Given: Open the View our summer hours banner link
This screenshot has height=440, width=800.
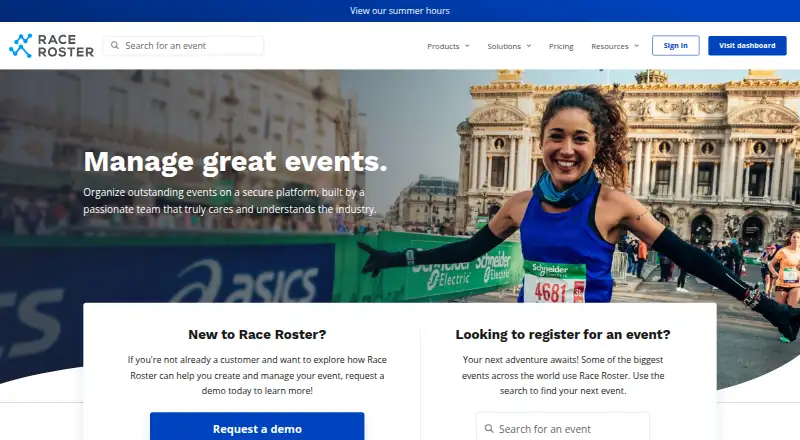Looking at the screenshot, I should click(x=399, y=11).
